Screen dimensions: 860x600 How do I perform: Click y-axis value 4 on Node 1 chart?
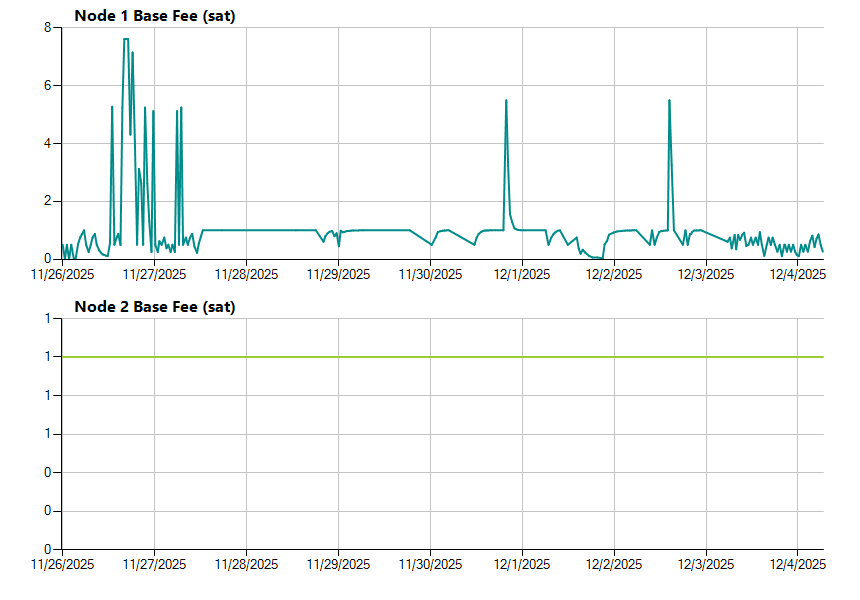click(x=47, y=143)
